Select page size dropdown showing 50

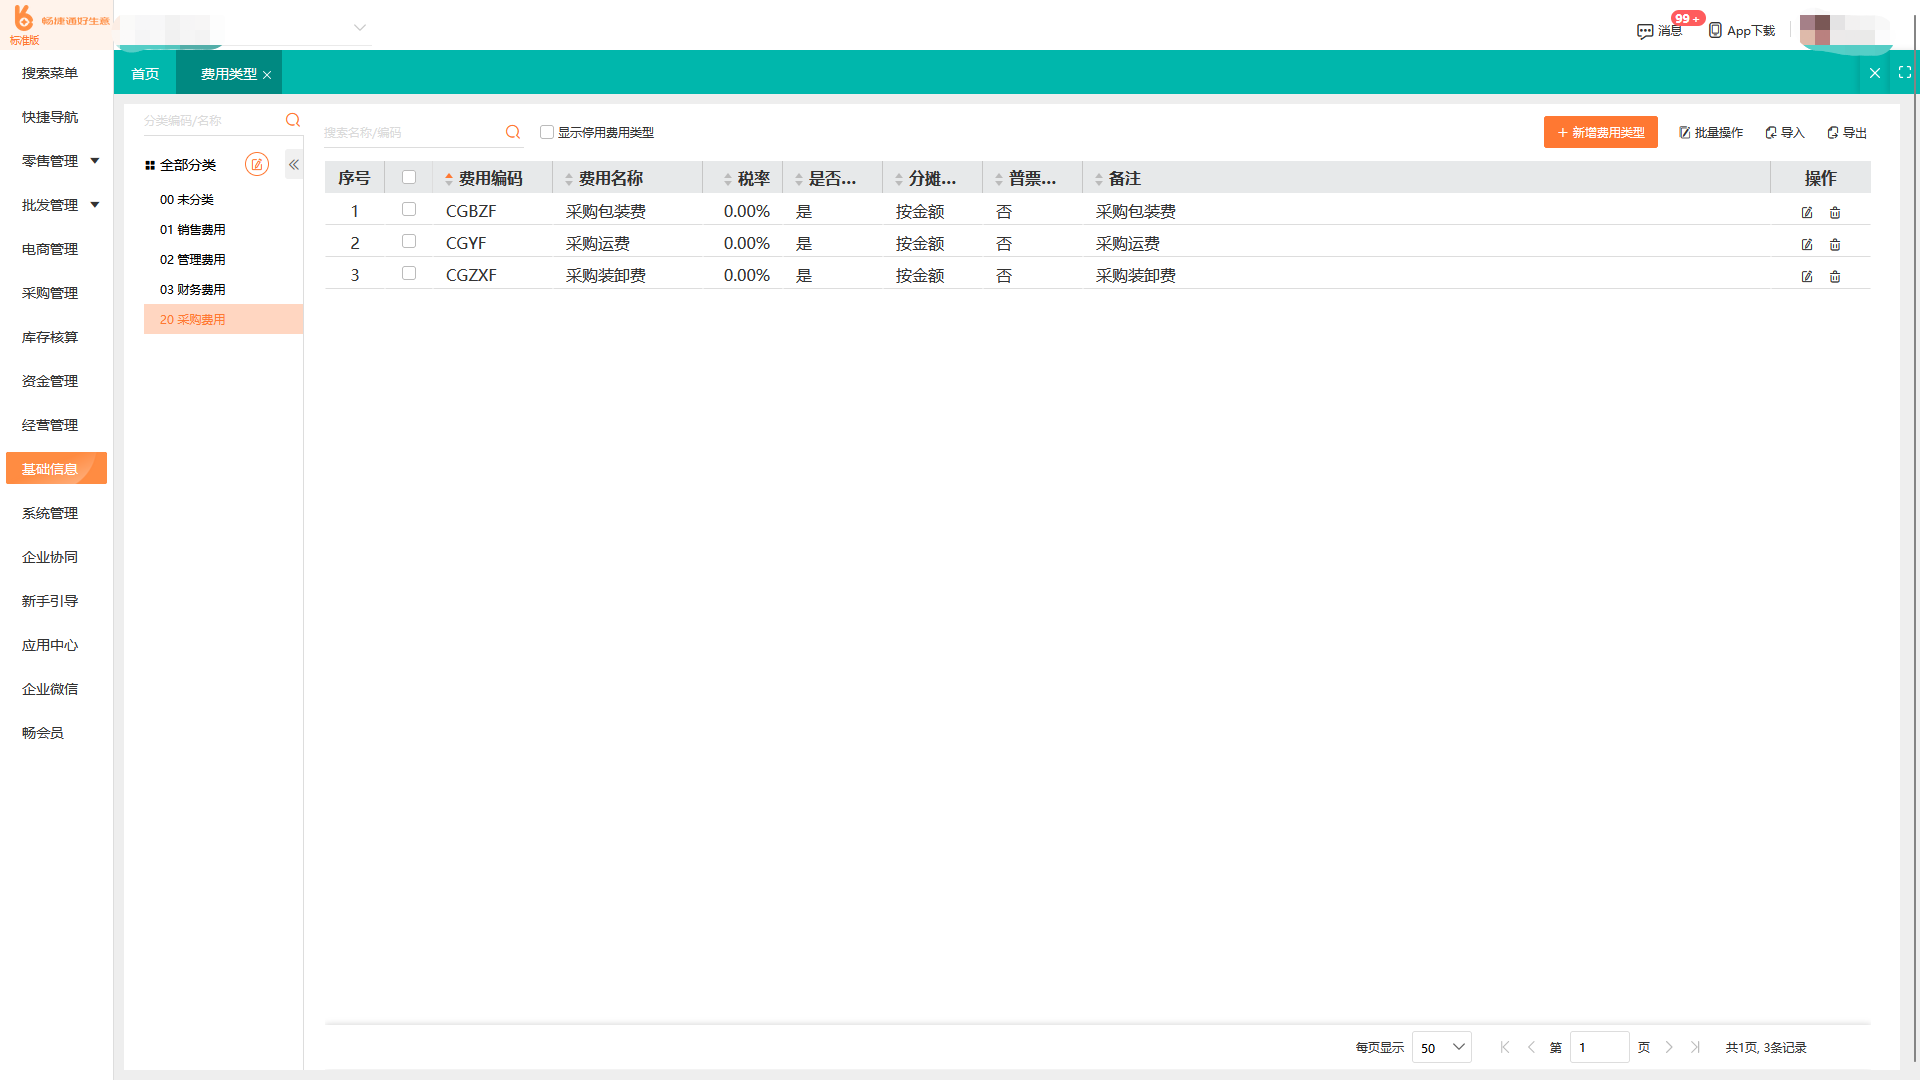tap(1439, 1047)
